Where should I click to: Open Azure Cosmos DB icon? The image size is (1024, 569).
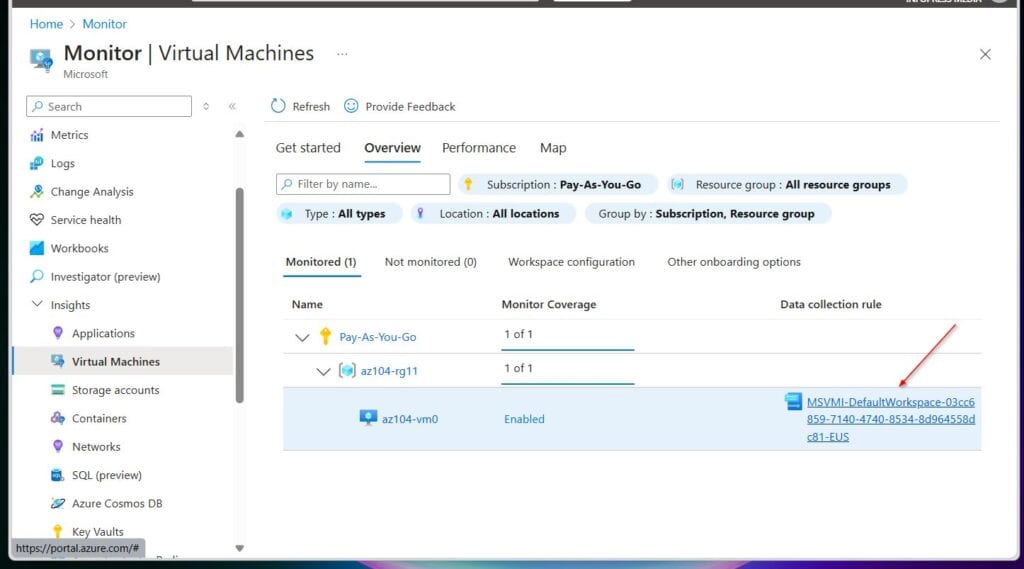click(58, 503)
